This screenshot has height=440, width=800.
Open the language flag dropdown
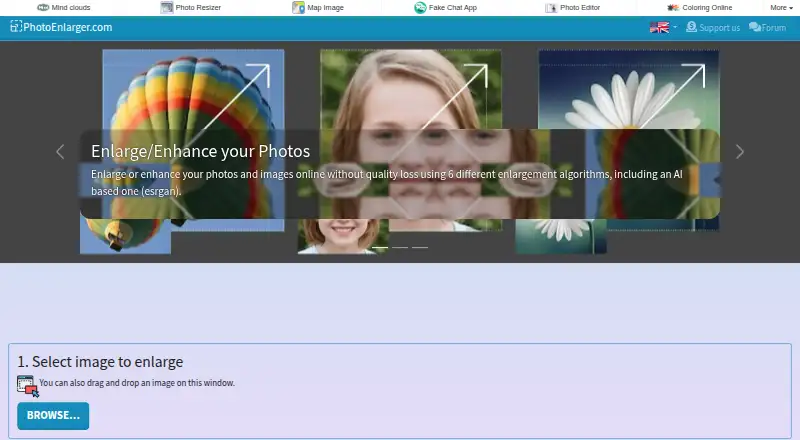(x=663, y=27)
